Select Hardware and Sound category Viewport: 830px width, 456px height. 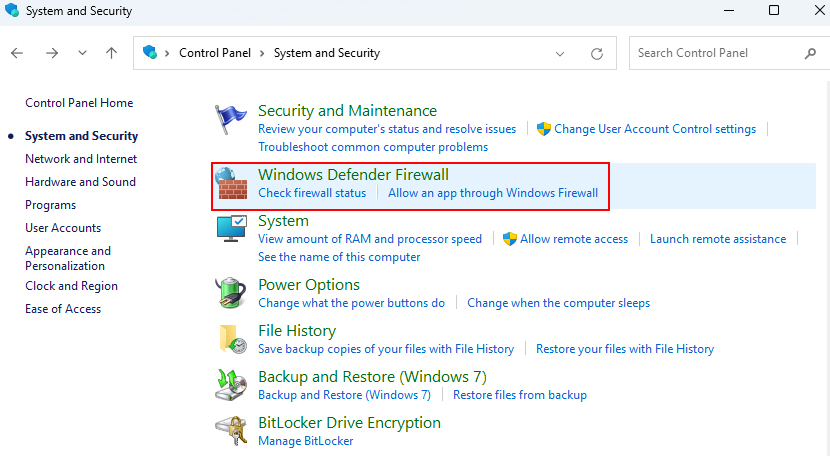80,182
